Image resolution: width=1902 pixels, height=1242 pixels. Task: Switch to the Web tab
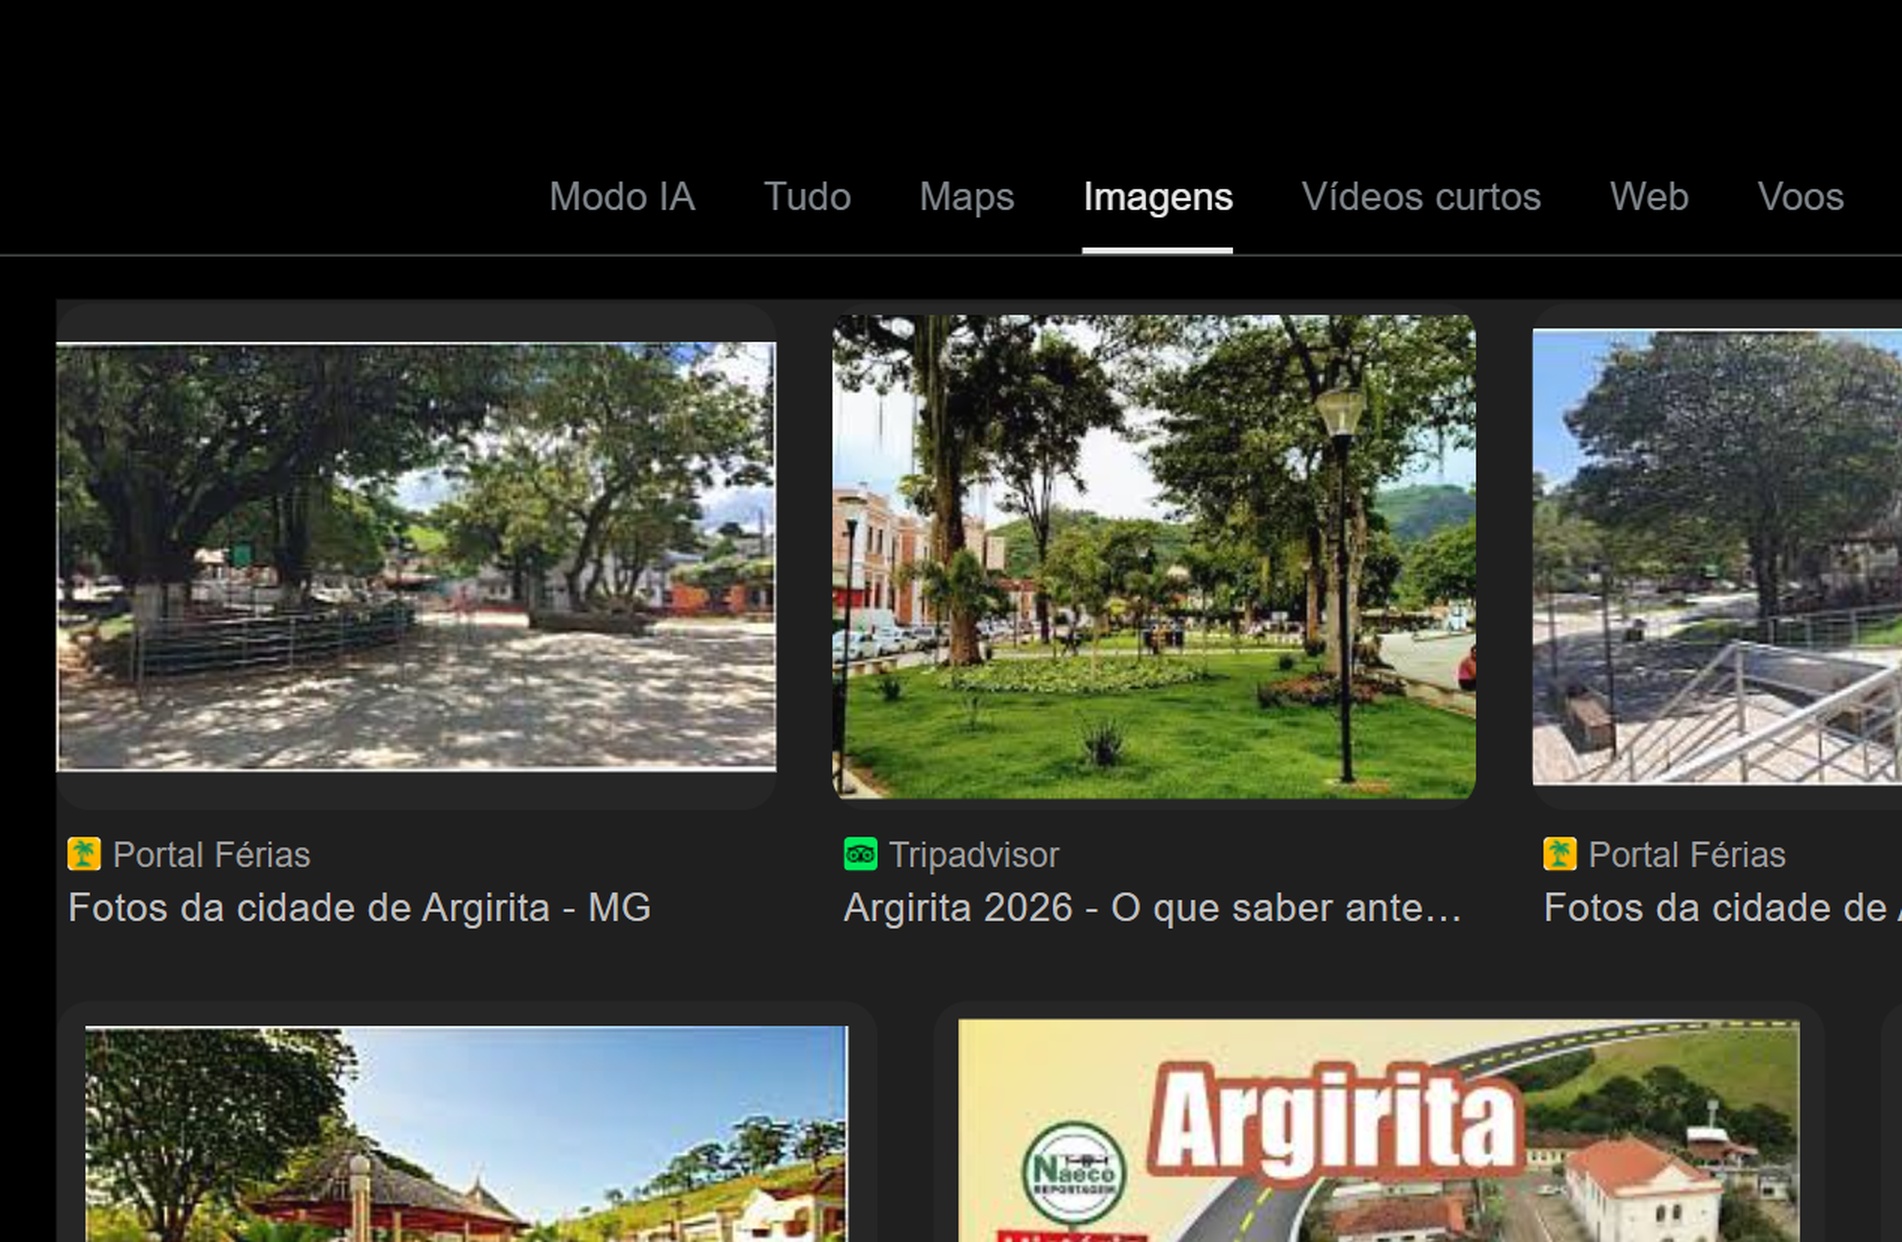(x=1648, y=197)
